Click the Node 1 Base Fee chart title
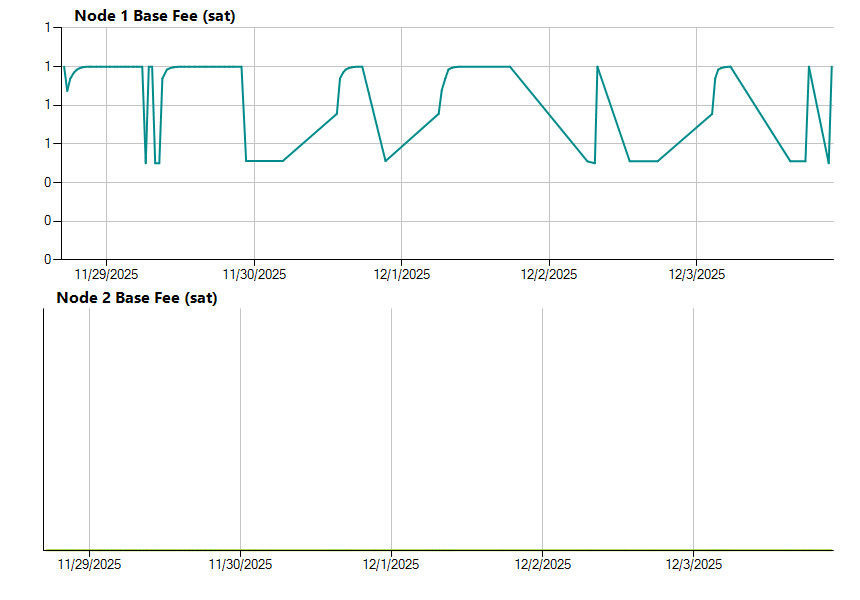 tap(155, 15)
